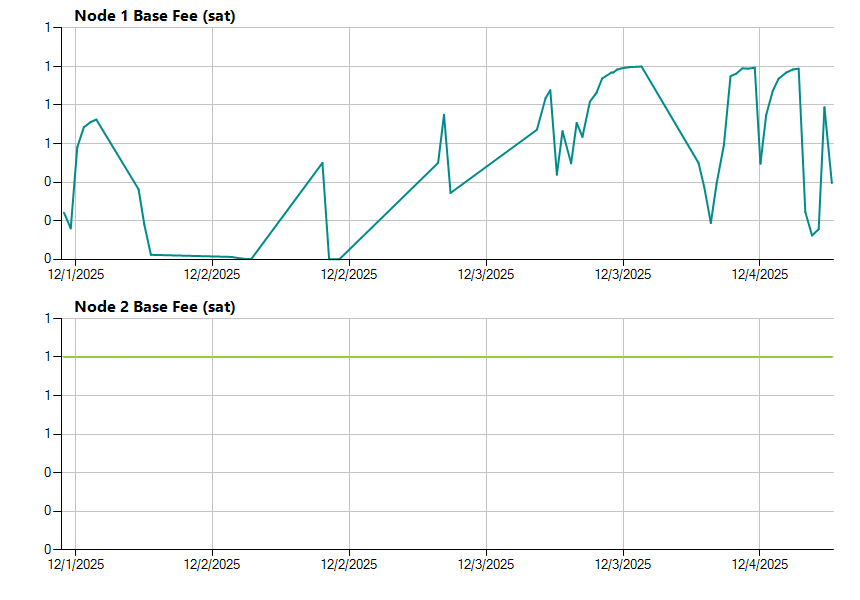Click the topmost y-axis label of Node 1 chart
Image resolution: width=860 pixels, height=600 pixels.
[46, 28]
